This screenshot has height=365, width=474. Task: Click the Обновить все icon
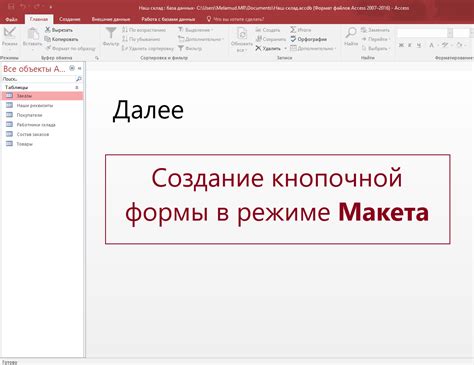click(242, 34)
